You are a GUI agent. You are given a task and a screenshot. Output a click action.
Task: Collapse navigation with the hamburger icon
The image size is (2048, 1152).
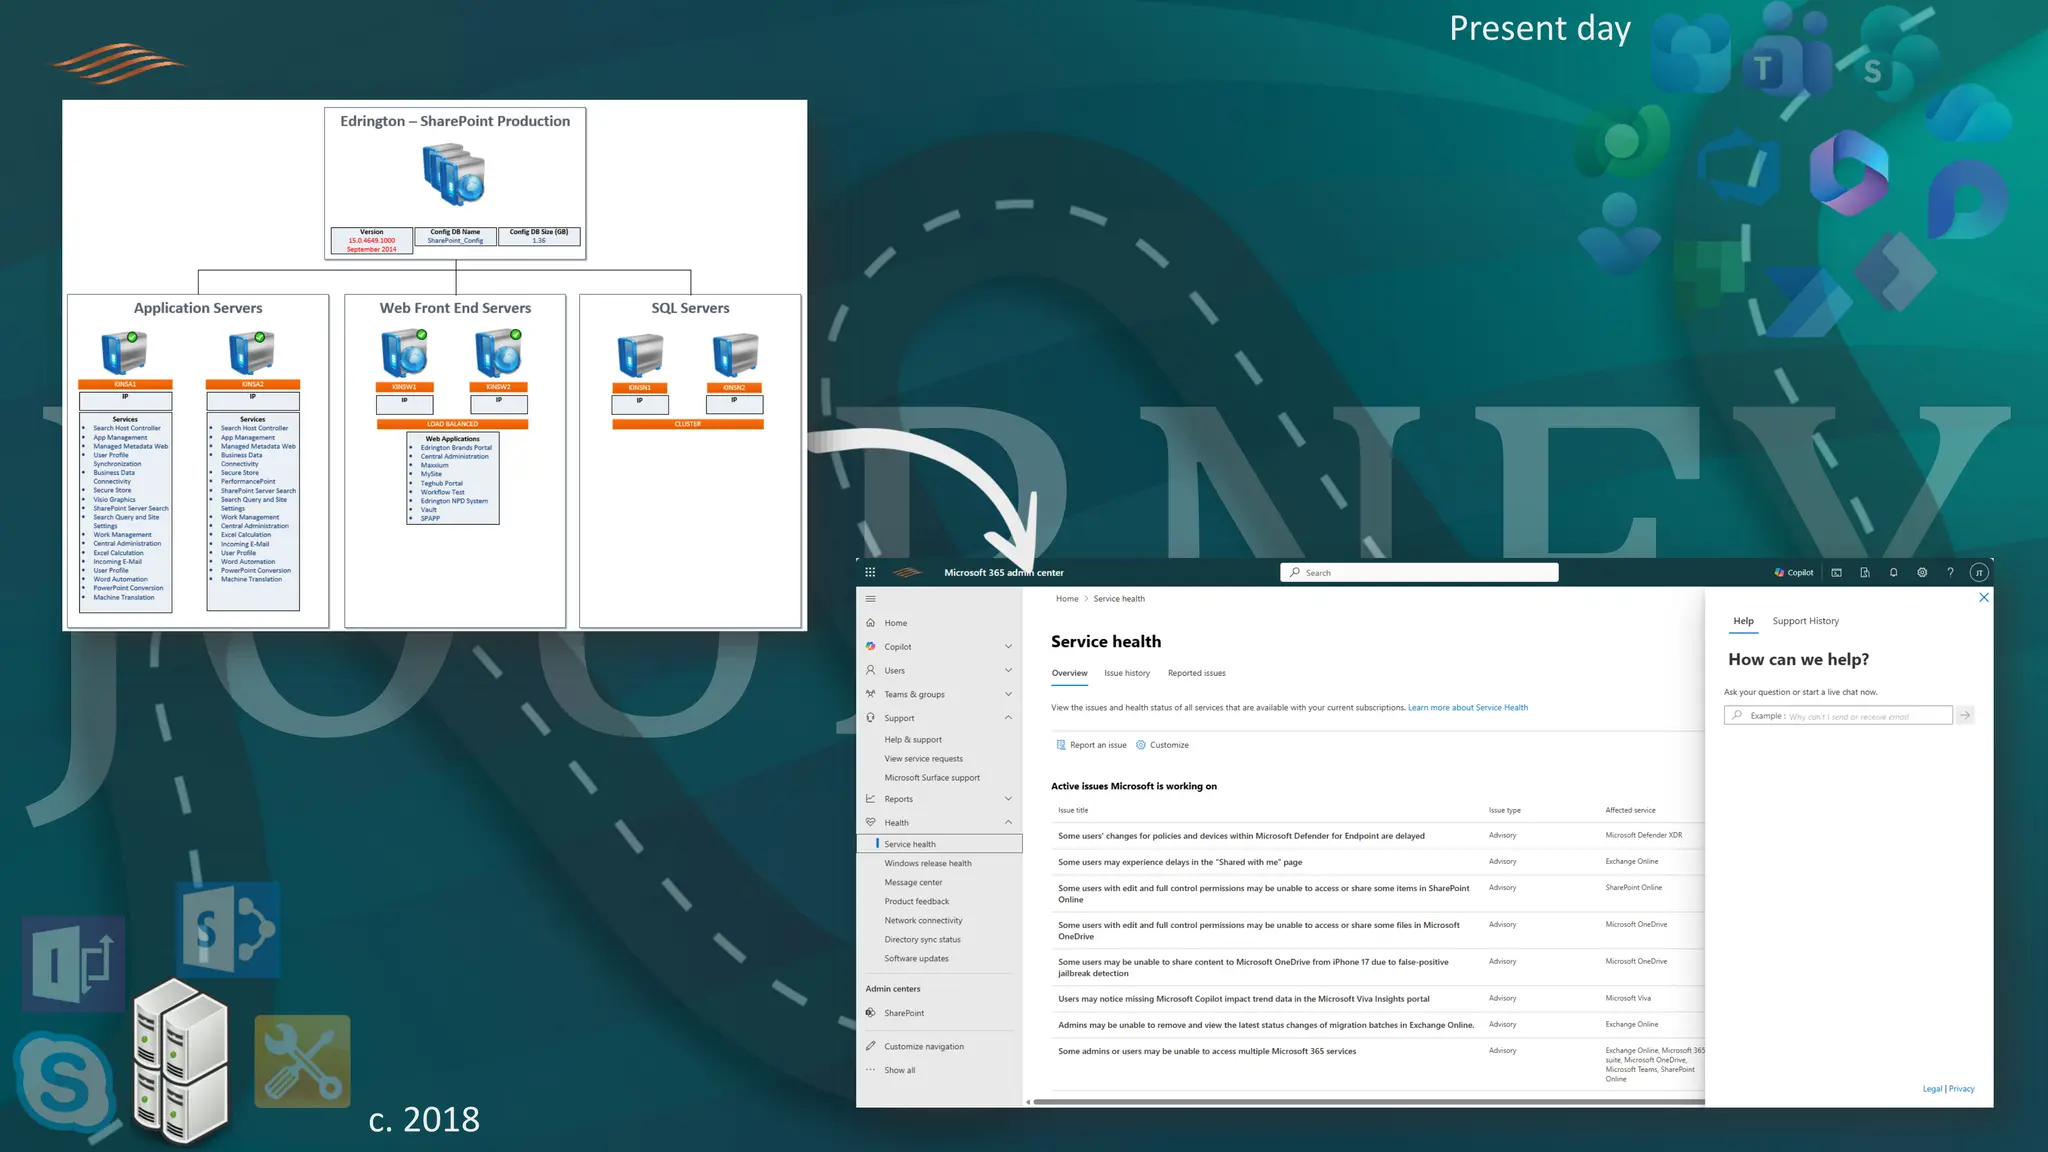tap(871, 599)
